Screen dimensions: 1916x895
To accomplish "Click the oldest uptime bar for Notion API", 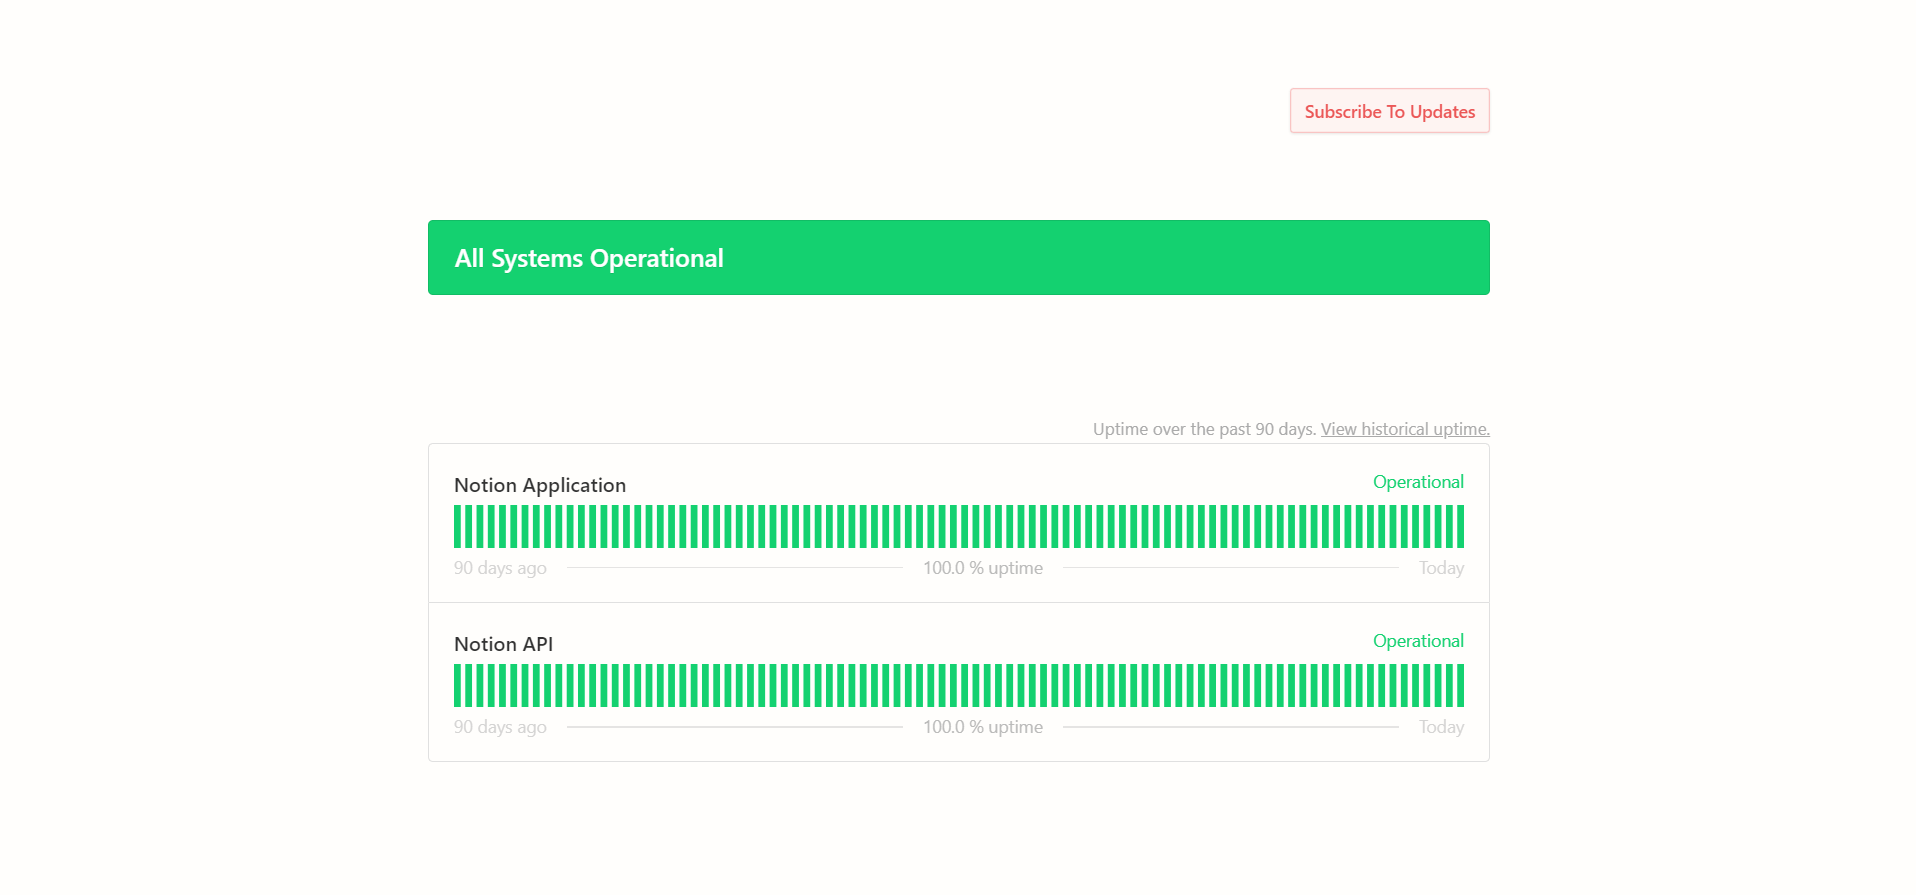I will pos(458,686).
